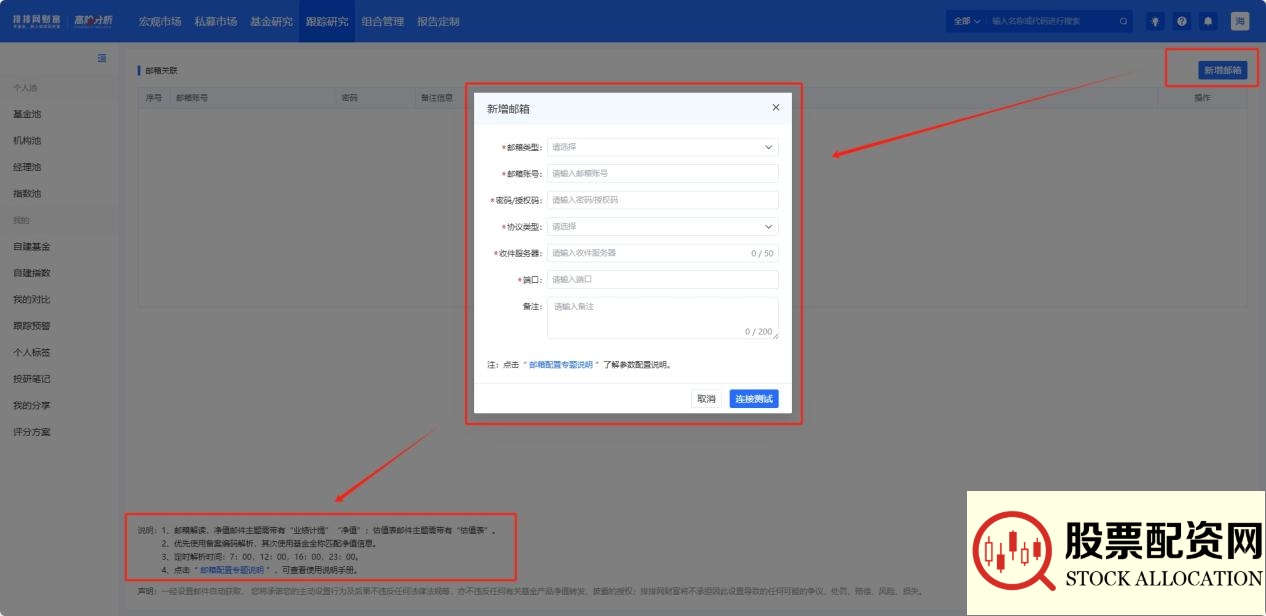Close the 新增邮箱 dialog with X
The height and width of the screenshot is (616, 1266).
point(775,107)
